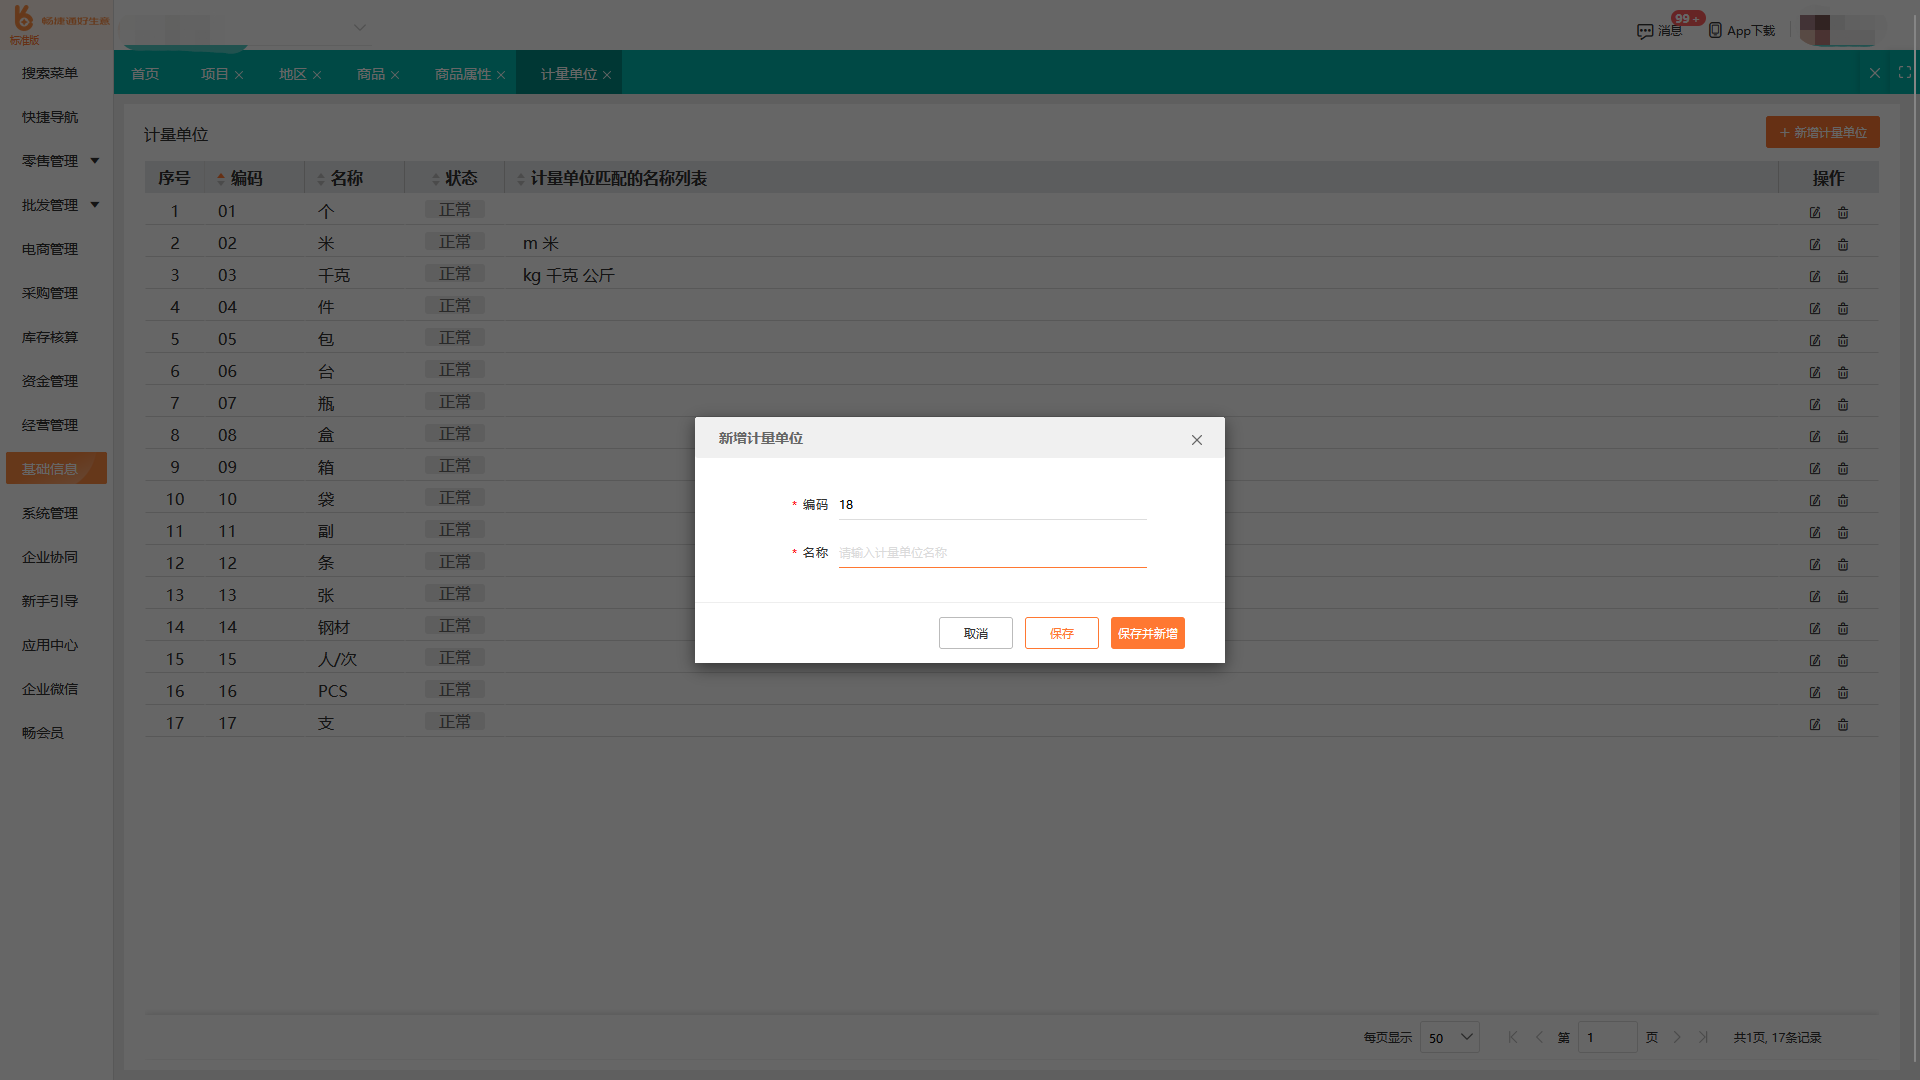Click the delete icon for row 2
The height and width of the screenshot is (1080, 1920).
[1844, 244]
